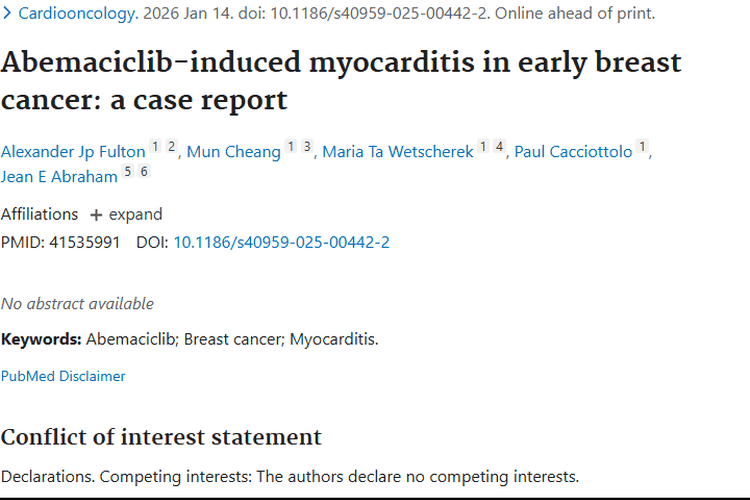Viewport: 750px width, 500px height.
Task: Click affiliation 2 superscript next to Fulton
Action: (x=172, y=146)
